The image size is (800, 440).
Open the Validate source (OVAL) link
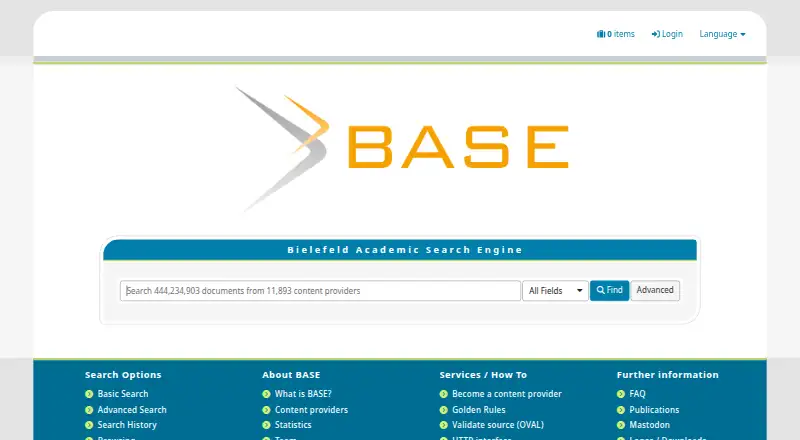coord(498,425)
